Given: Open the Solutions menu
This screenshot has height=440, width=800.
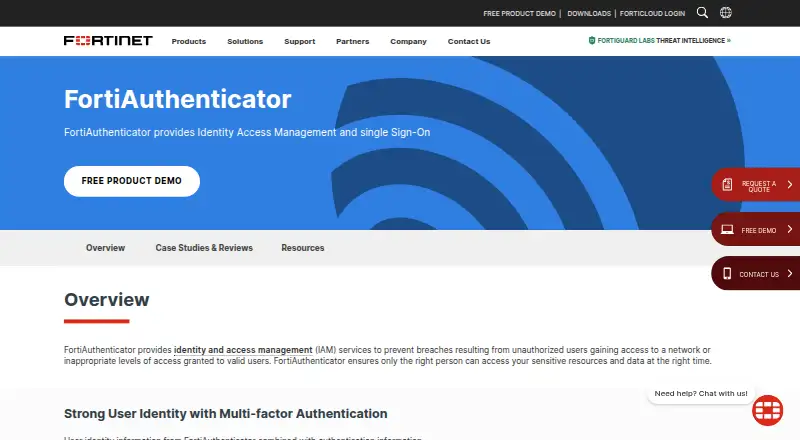Looking at the screenshot, I should (245, 41).
